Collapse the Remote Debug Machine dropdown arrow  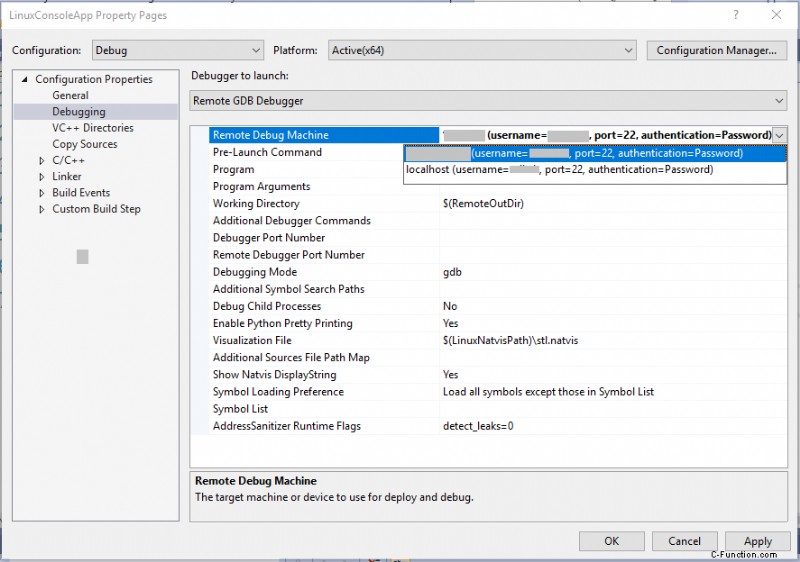pos(779,135)
